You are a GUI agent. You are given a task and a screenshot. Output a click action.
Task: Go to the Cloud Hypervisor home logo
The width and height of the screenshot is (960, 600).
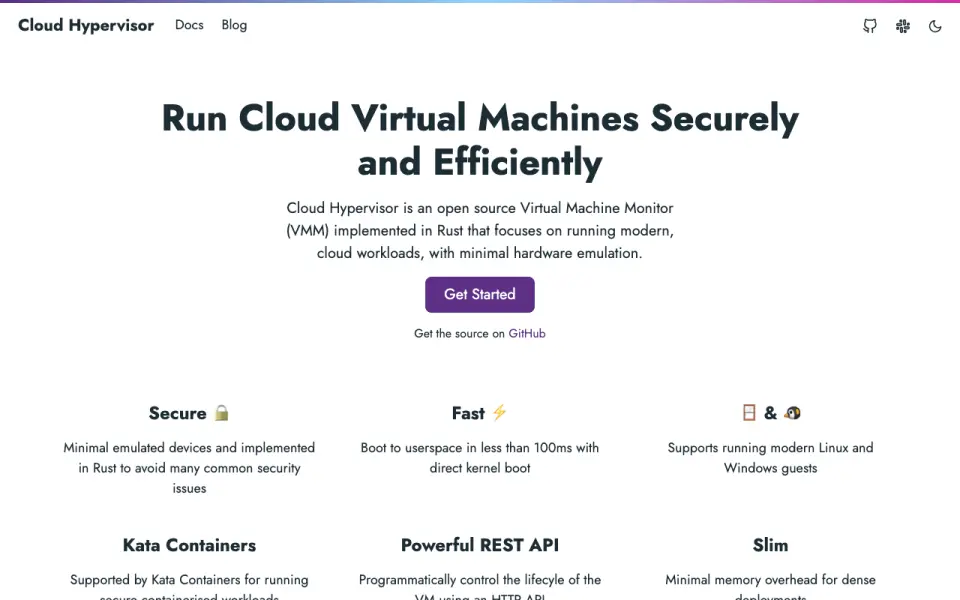point(86,25)
